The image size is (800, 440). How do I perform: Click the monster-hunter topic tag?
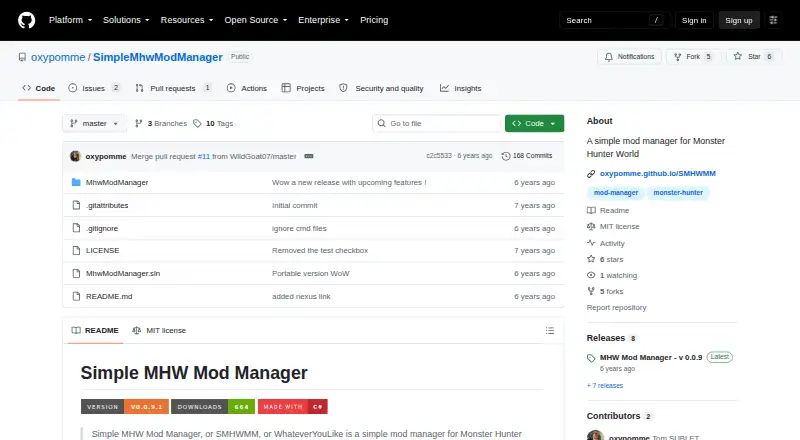678,193
